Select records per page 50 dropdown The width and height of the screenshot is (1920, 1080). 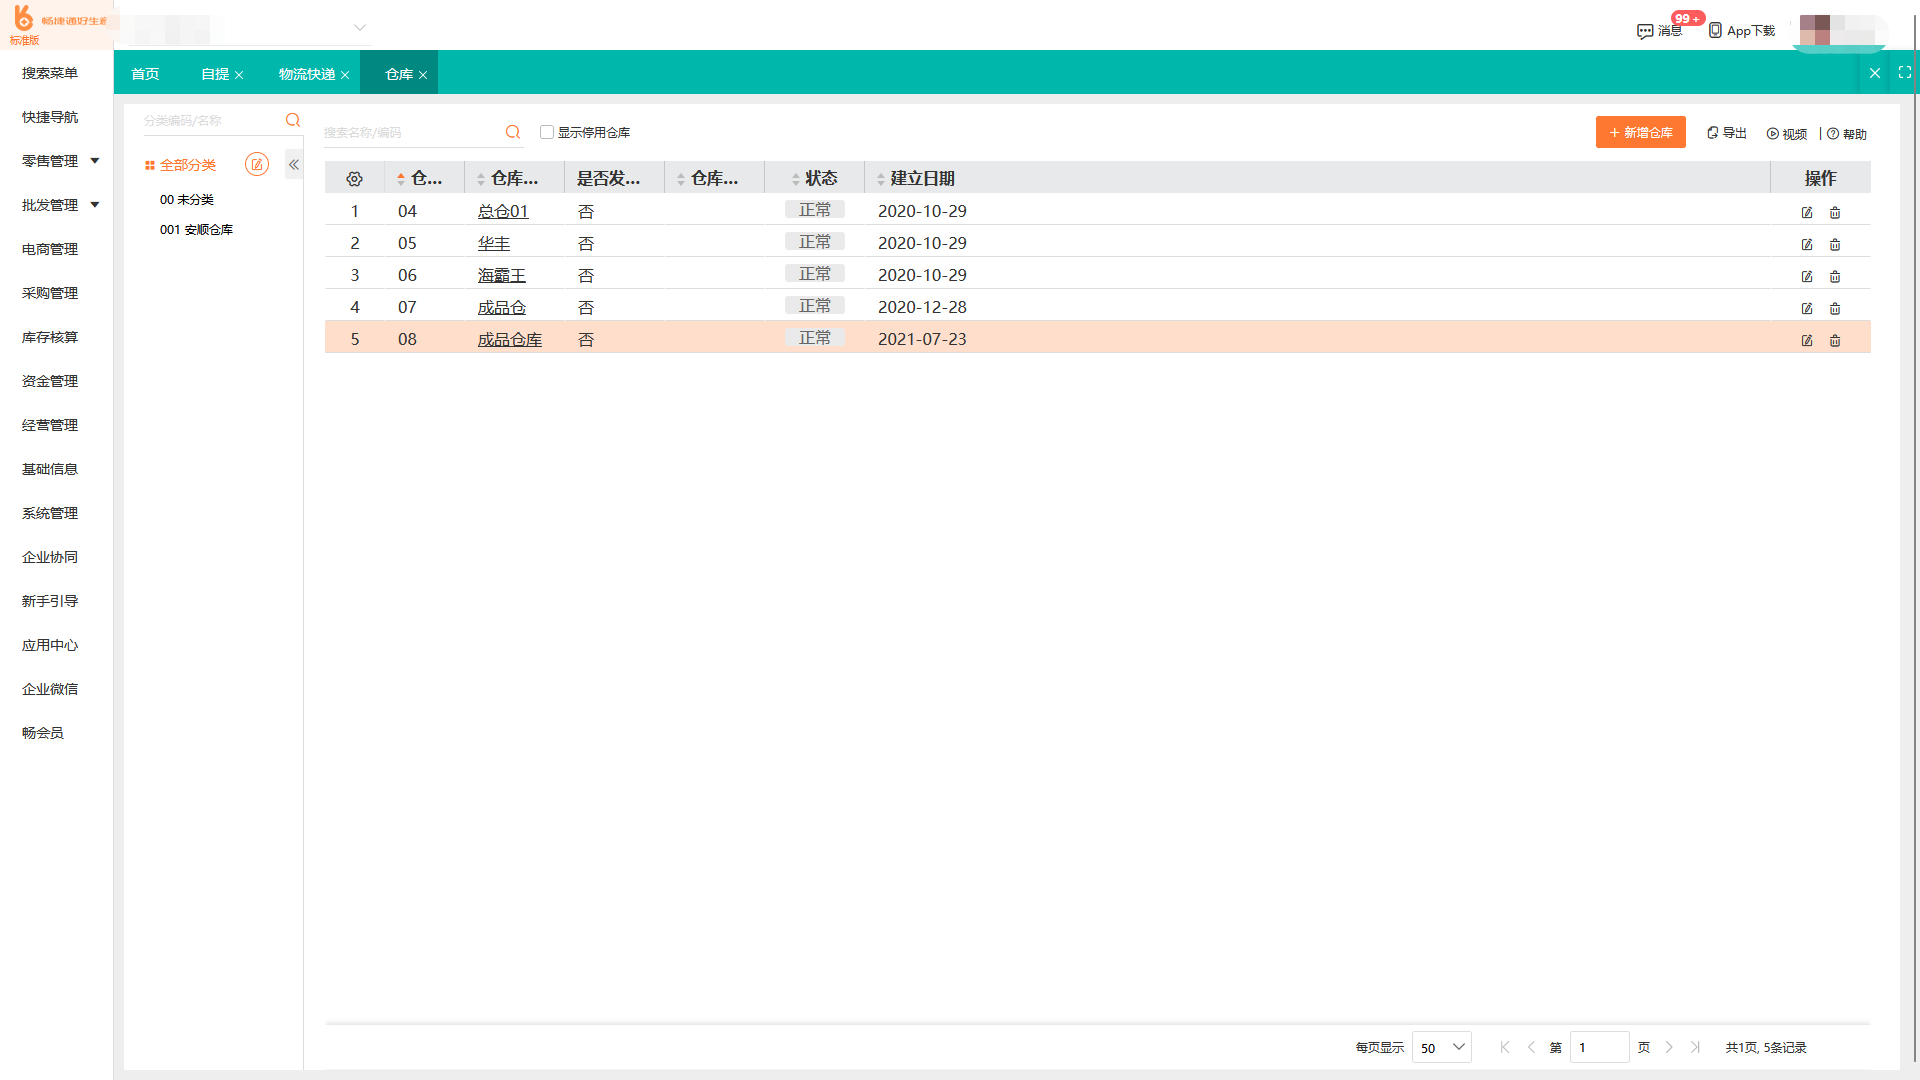[1440, 1047]
